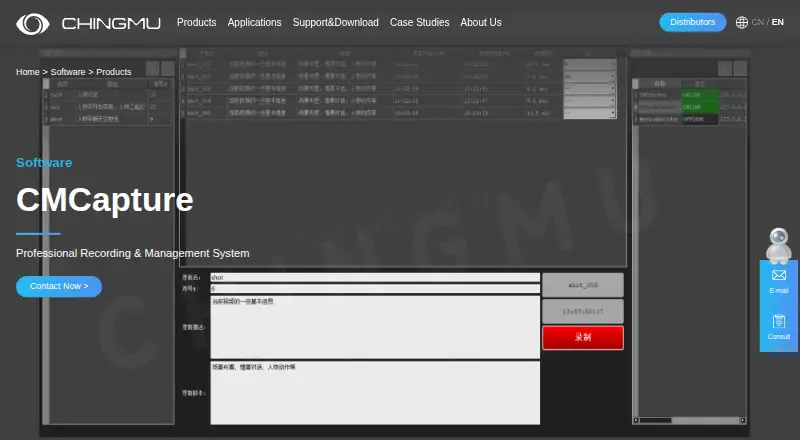Click the horizontal scrollbar in the right panel
Viewport: 800px width, 440px height.
click(690, 421)
